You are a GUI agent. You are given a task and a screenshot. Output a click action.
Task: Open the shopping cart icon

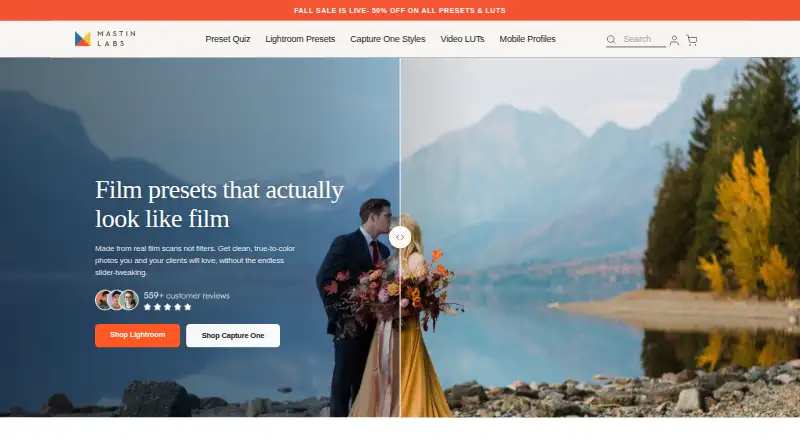692,40
